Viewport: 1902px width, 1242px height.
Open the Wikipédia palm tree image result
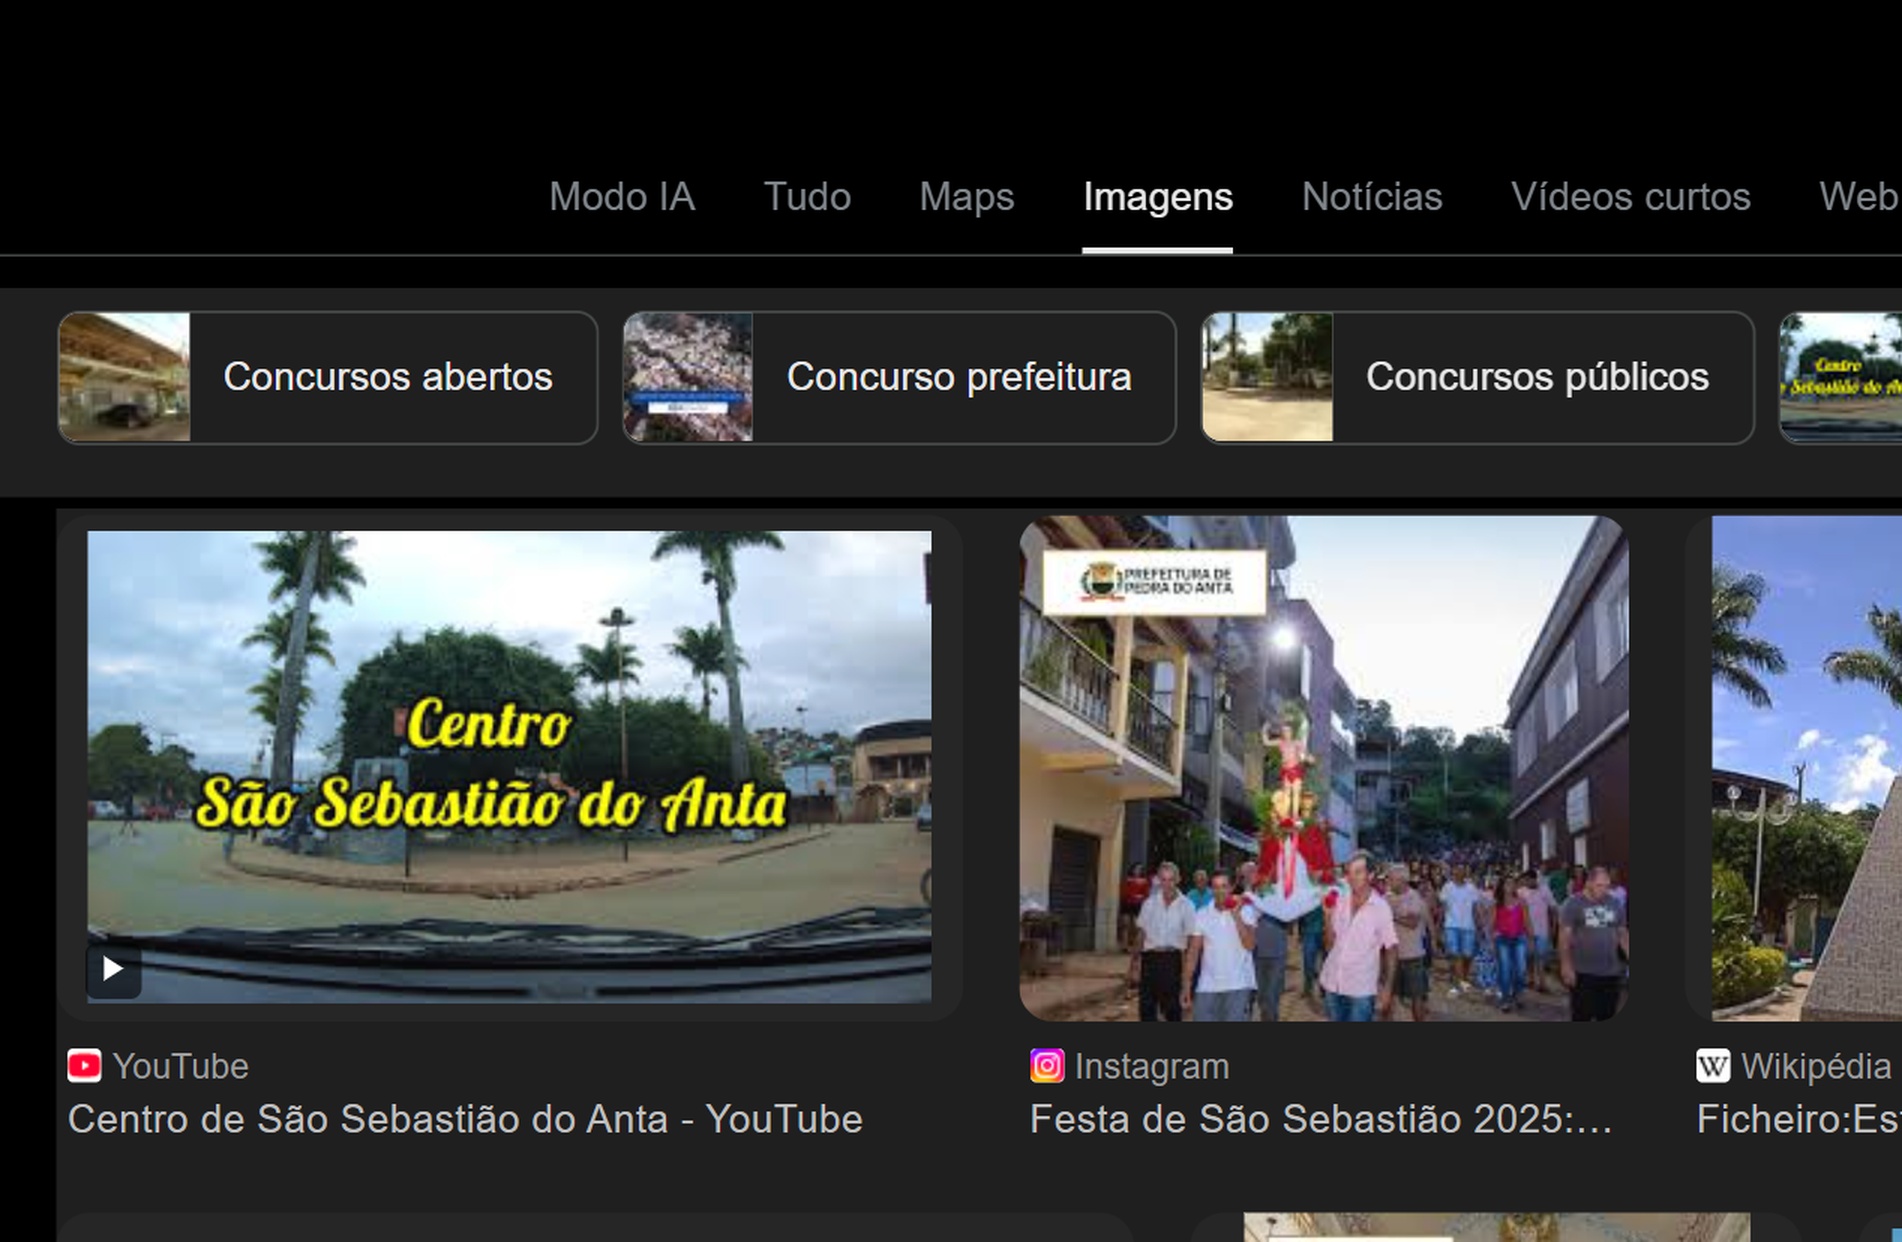(1805, 768)
